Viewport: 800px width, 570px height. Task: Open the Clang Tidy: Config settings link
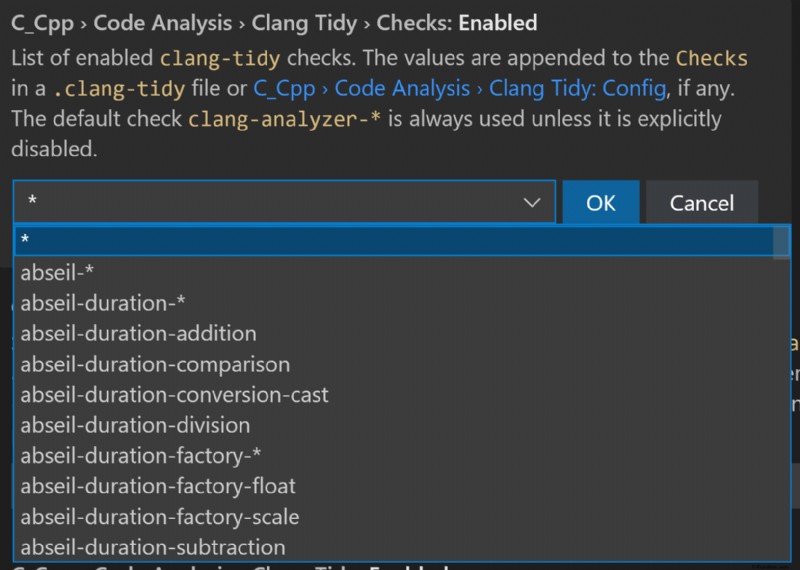click(460, 88)
